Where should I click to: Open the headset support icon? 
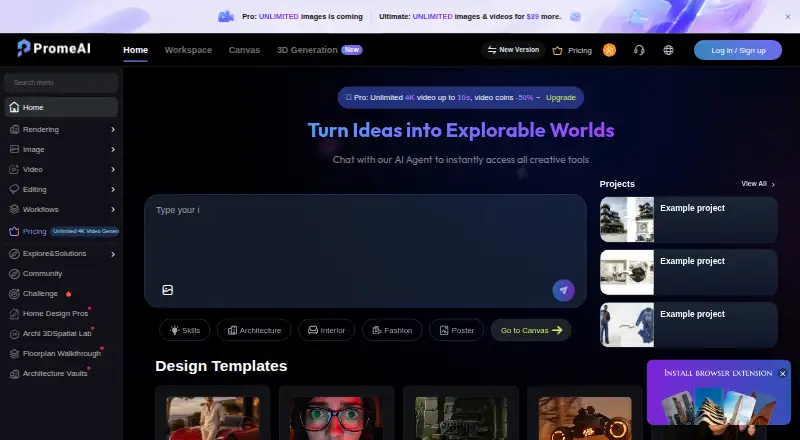(x=639, y=50)
